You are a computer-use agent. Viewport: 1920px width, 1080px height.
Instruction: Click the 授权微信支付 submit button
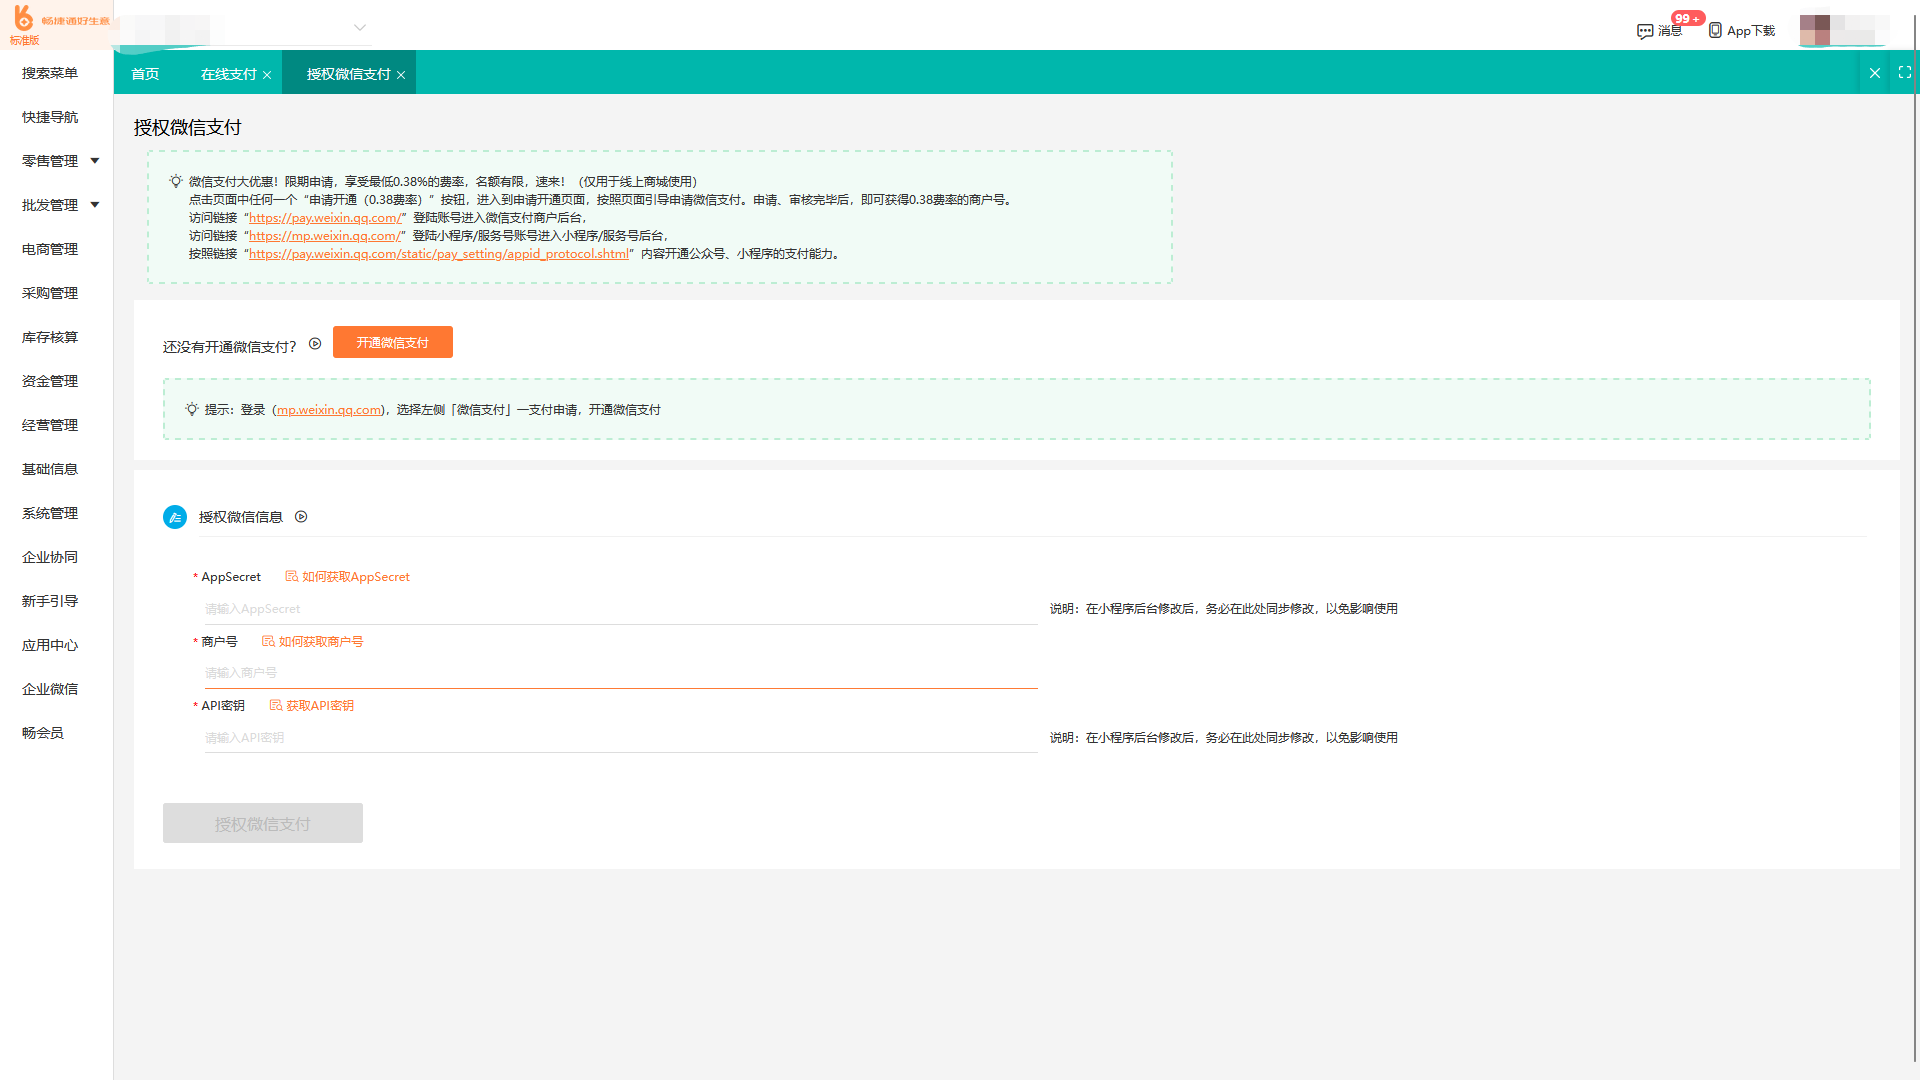pos(262,823)
